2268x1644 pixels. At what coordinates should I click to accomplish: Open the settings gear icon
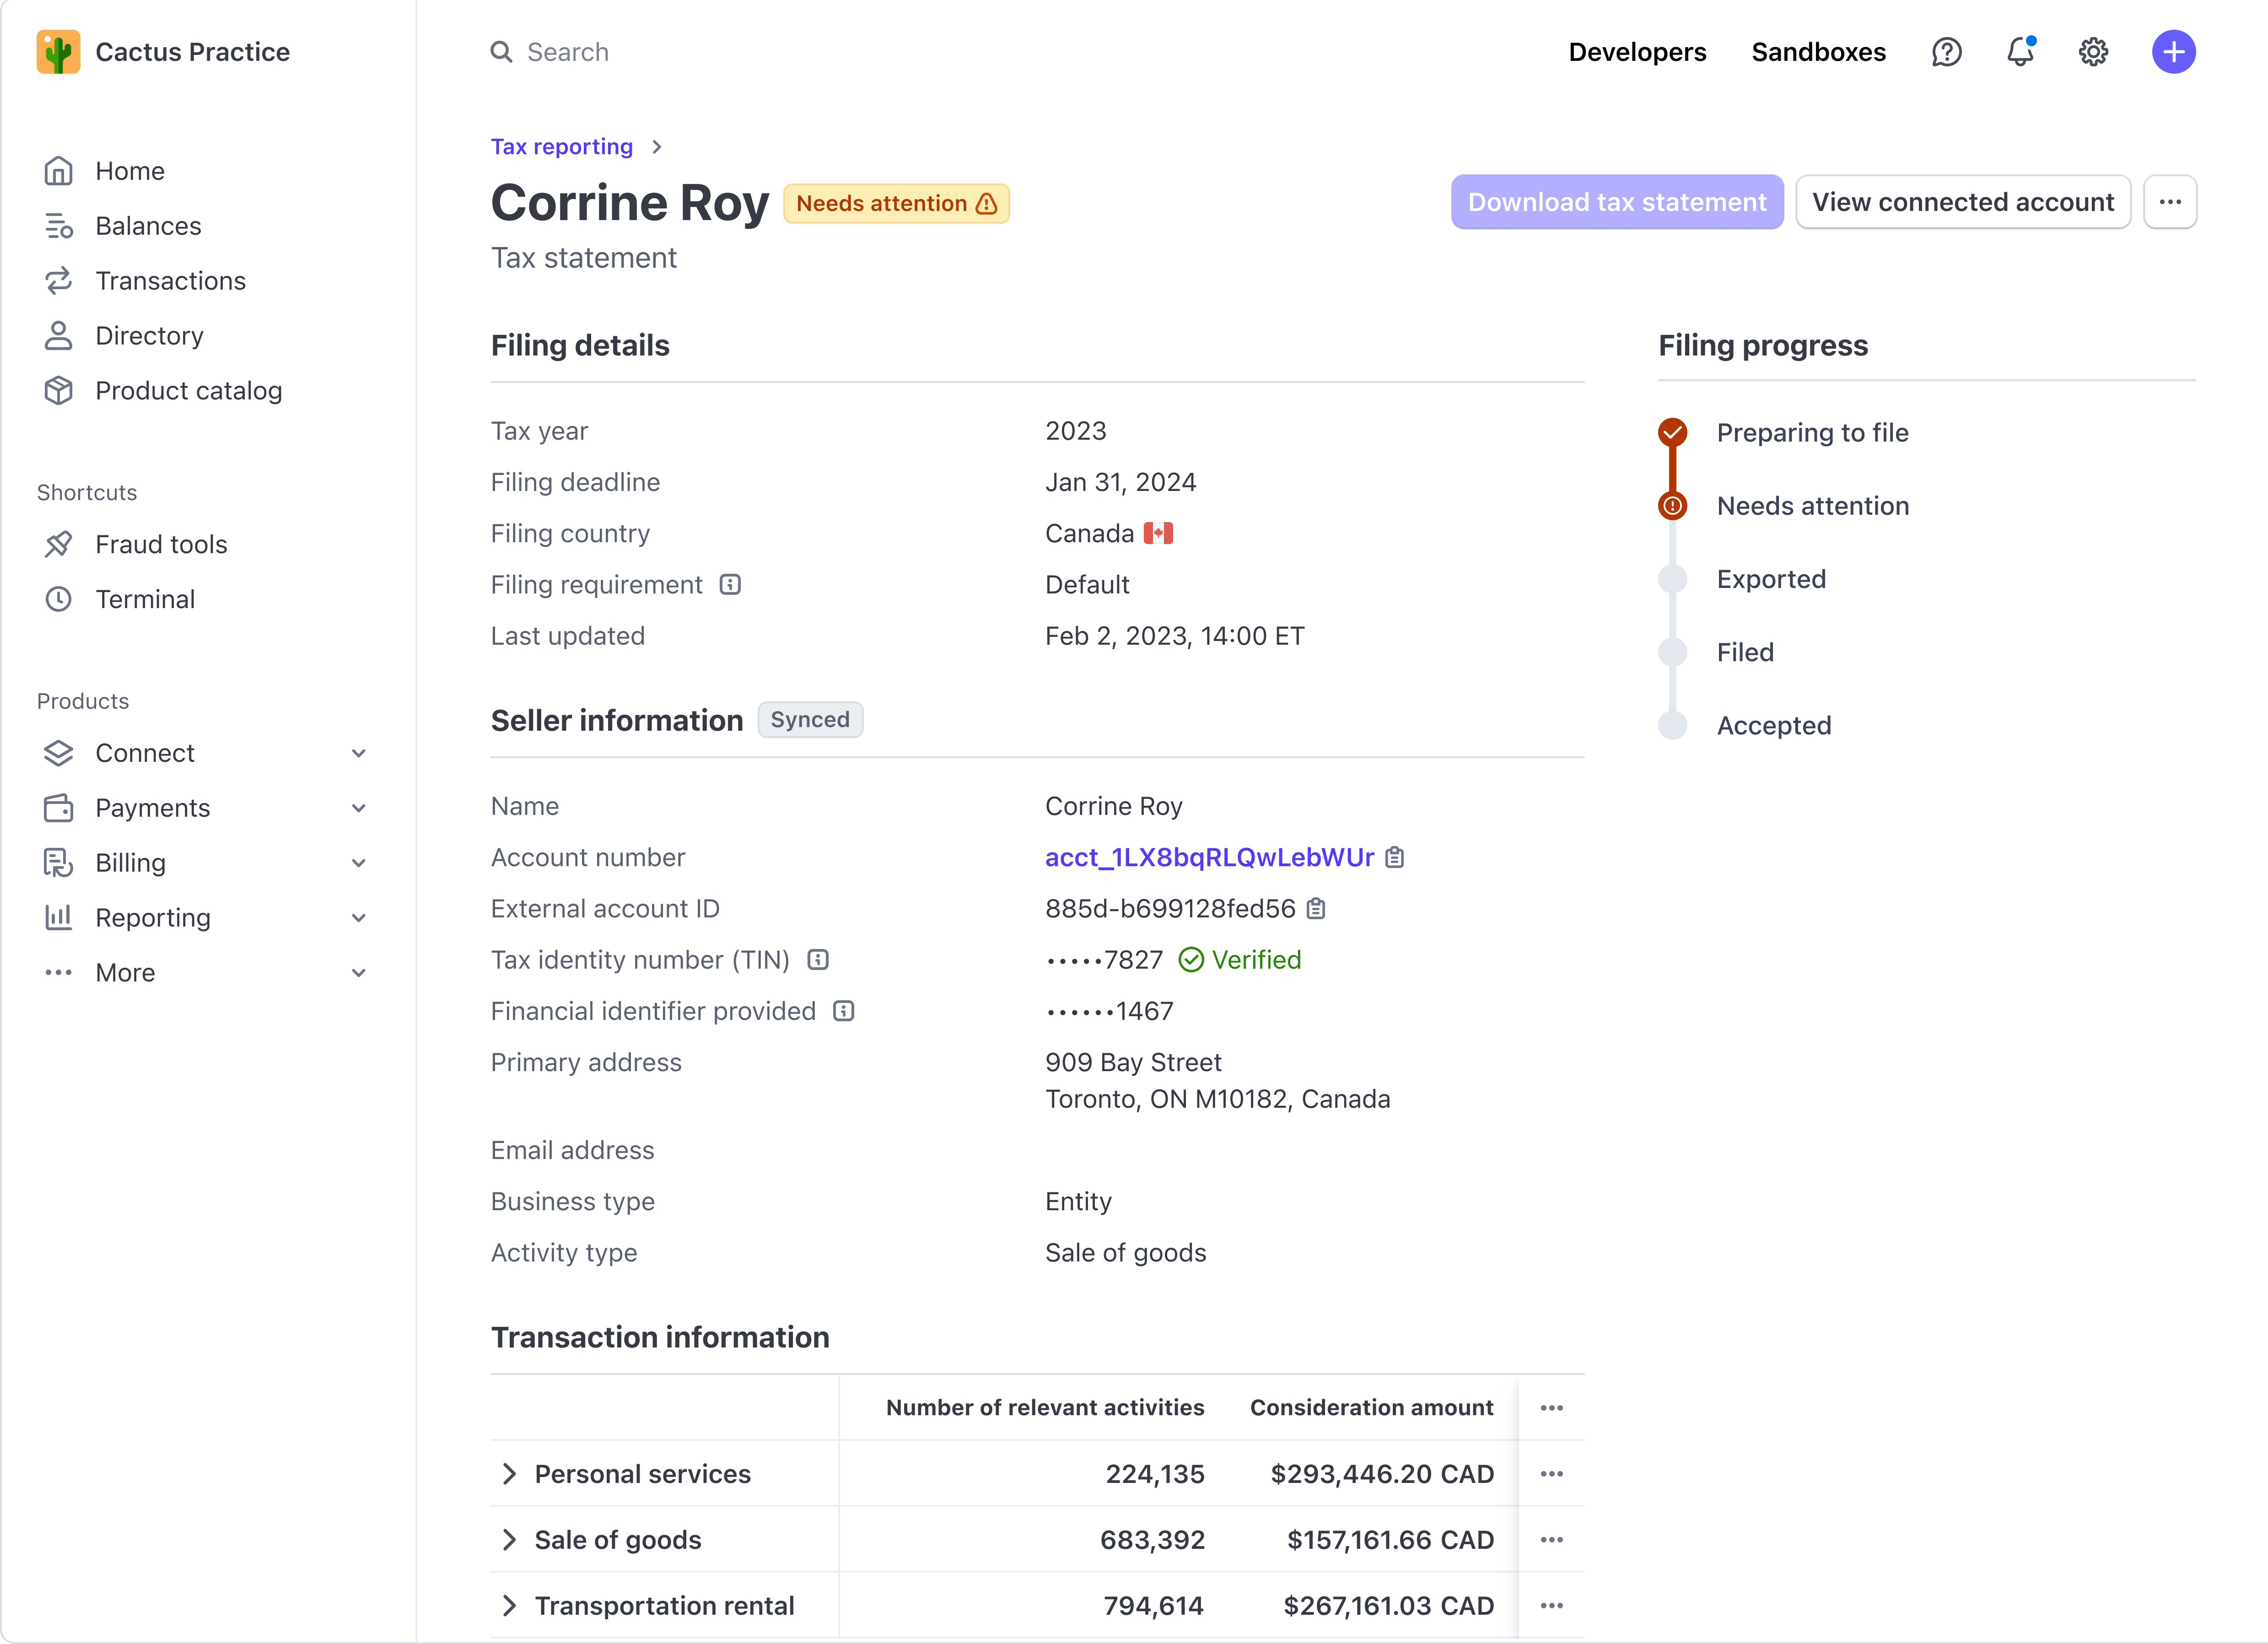click(x=2094, y=51)
